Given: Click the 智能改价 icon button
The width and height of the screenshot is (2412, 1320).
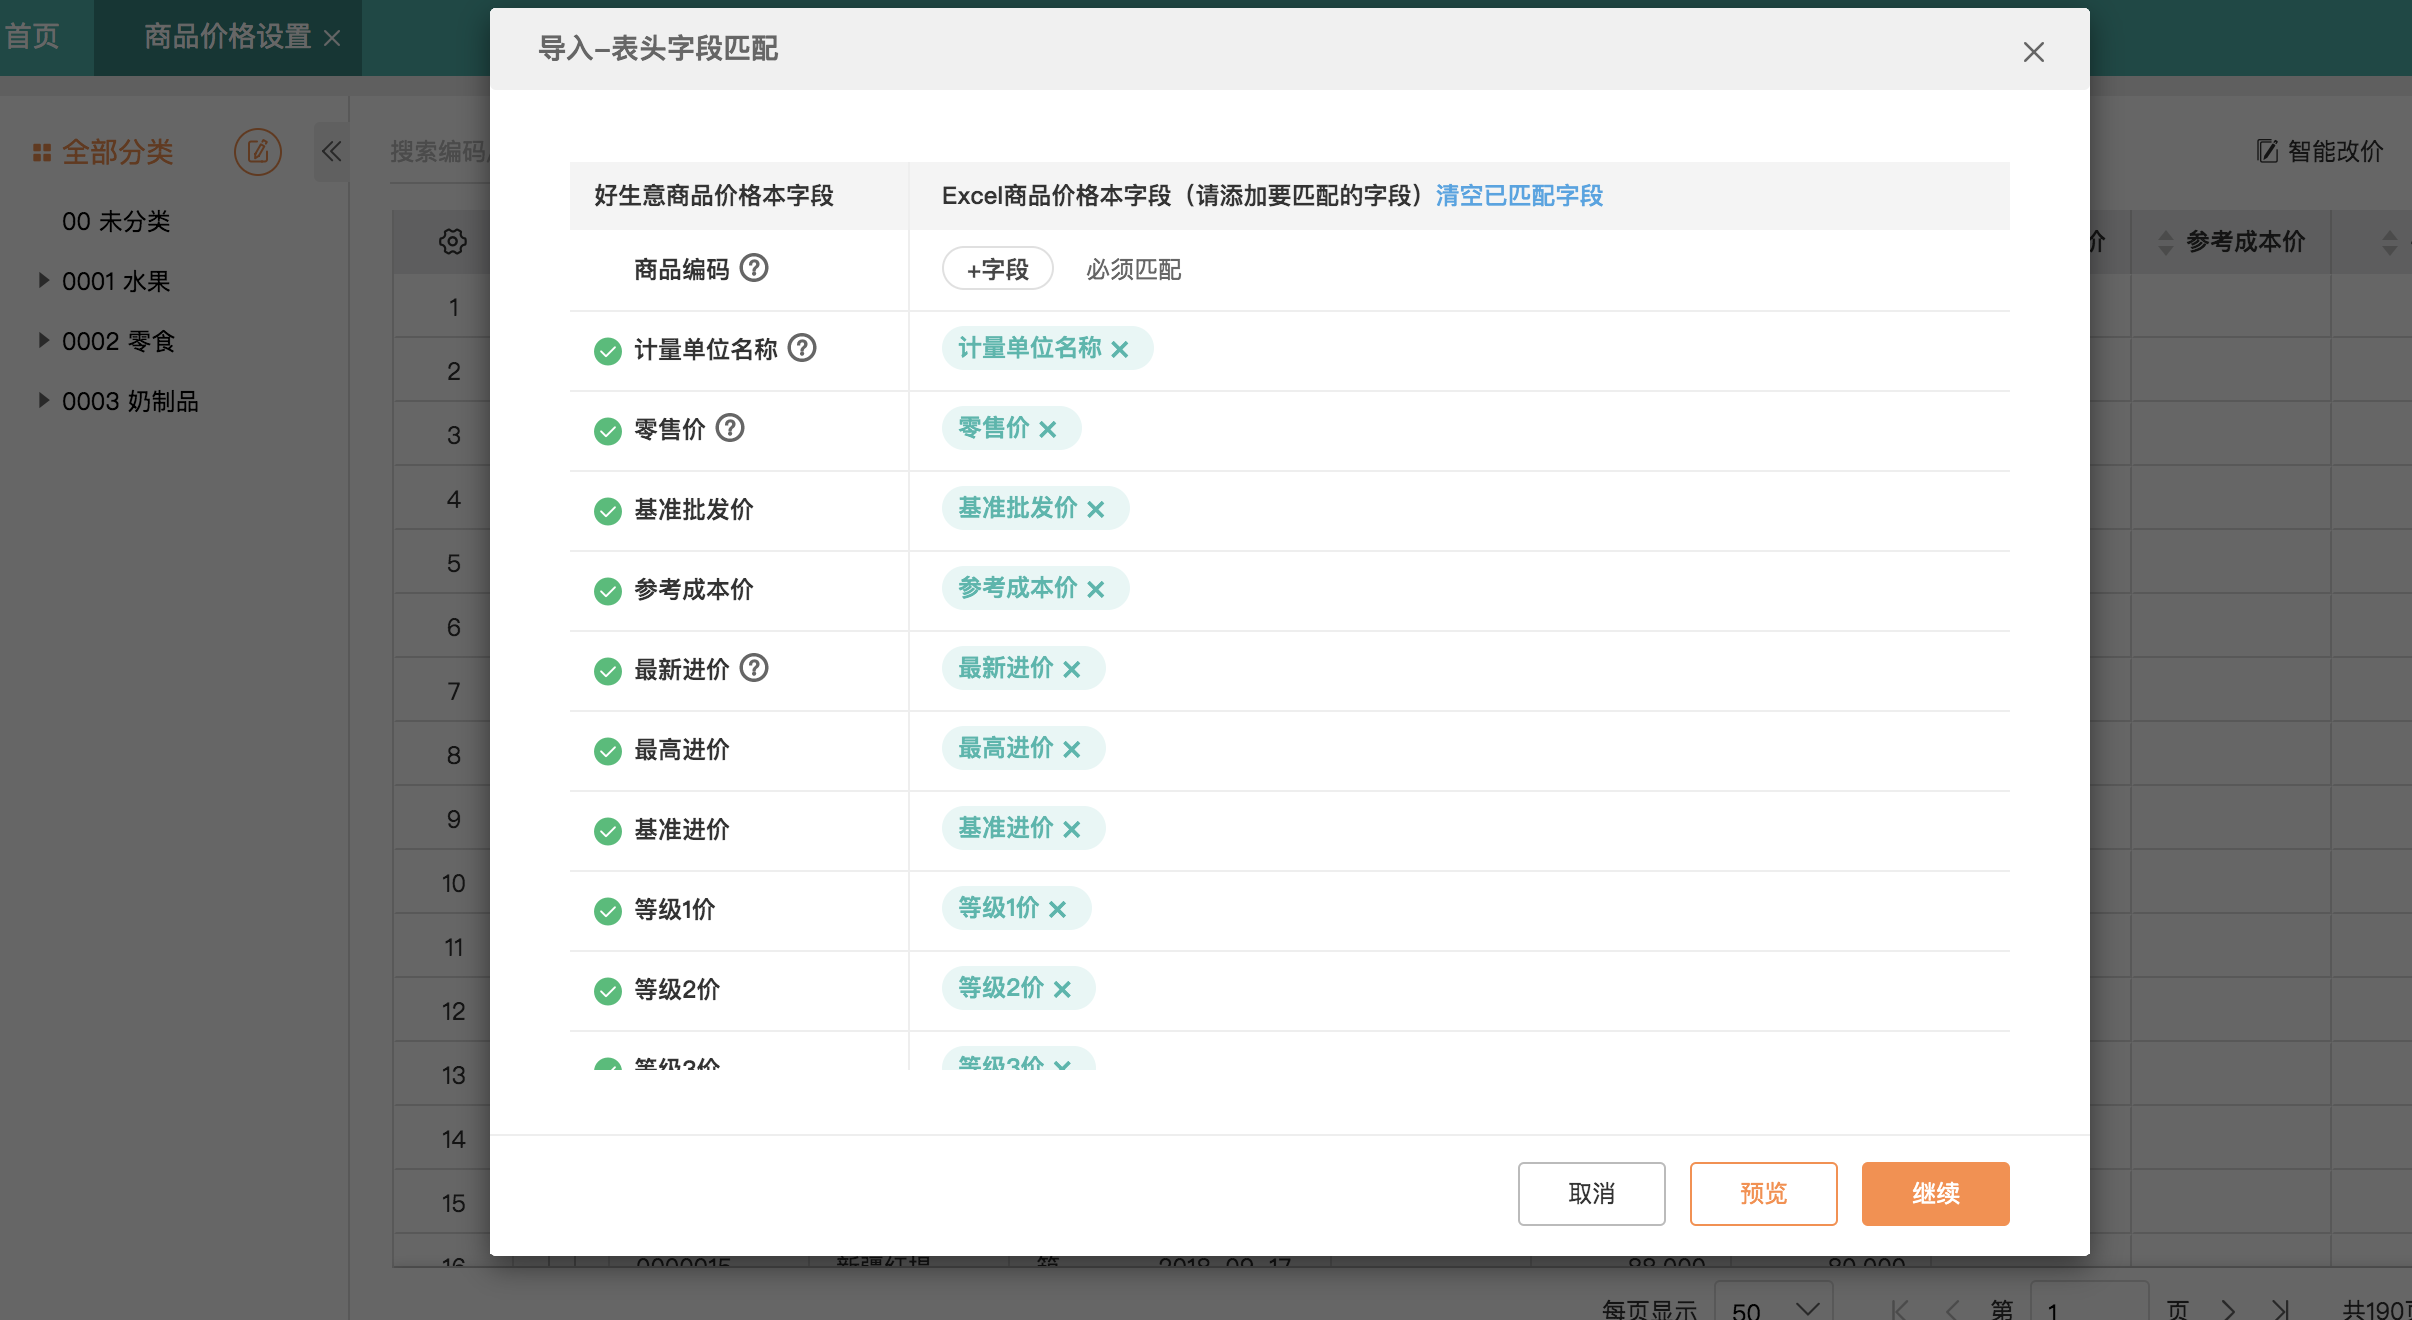Looking at the screenshot, I should [x=2264, y=151].
